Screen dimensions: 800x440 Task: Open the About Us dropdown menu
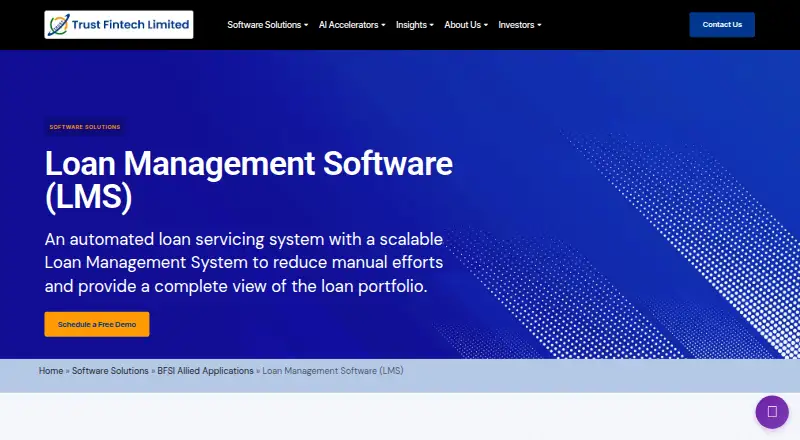point(466,25)
